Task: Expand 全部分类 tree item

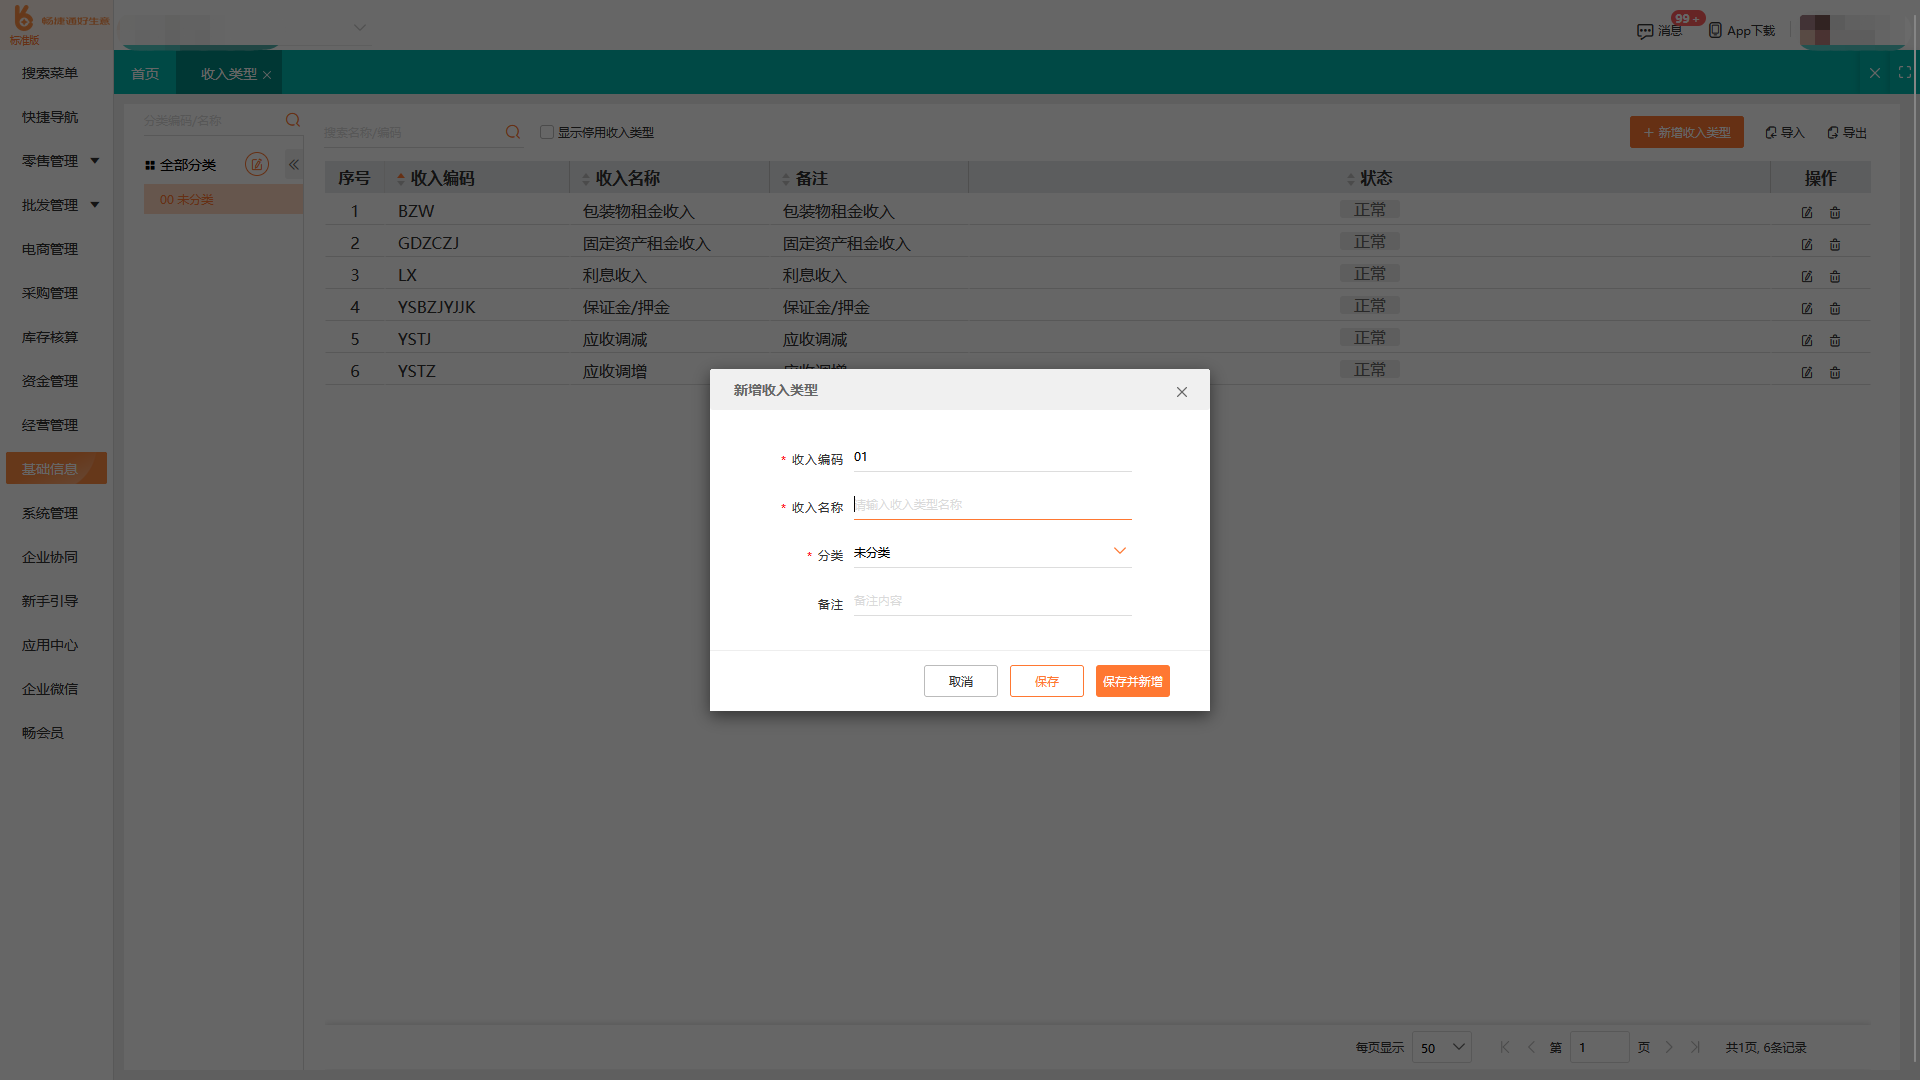Action: coord(150,164)
